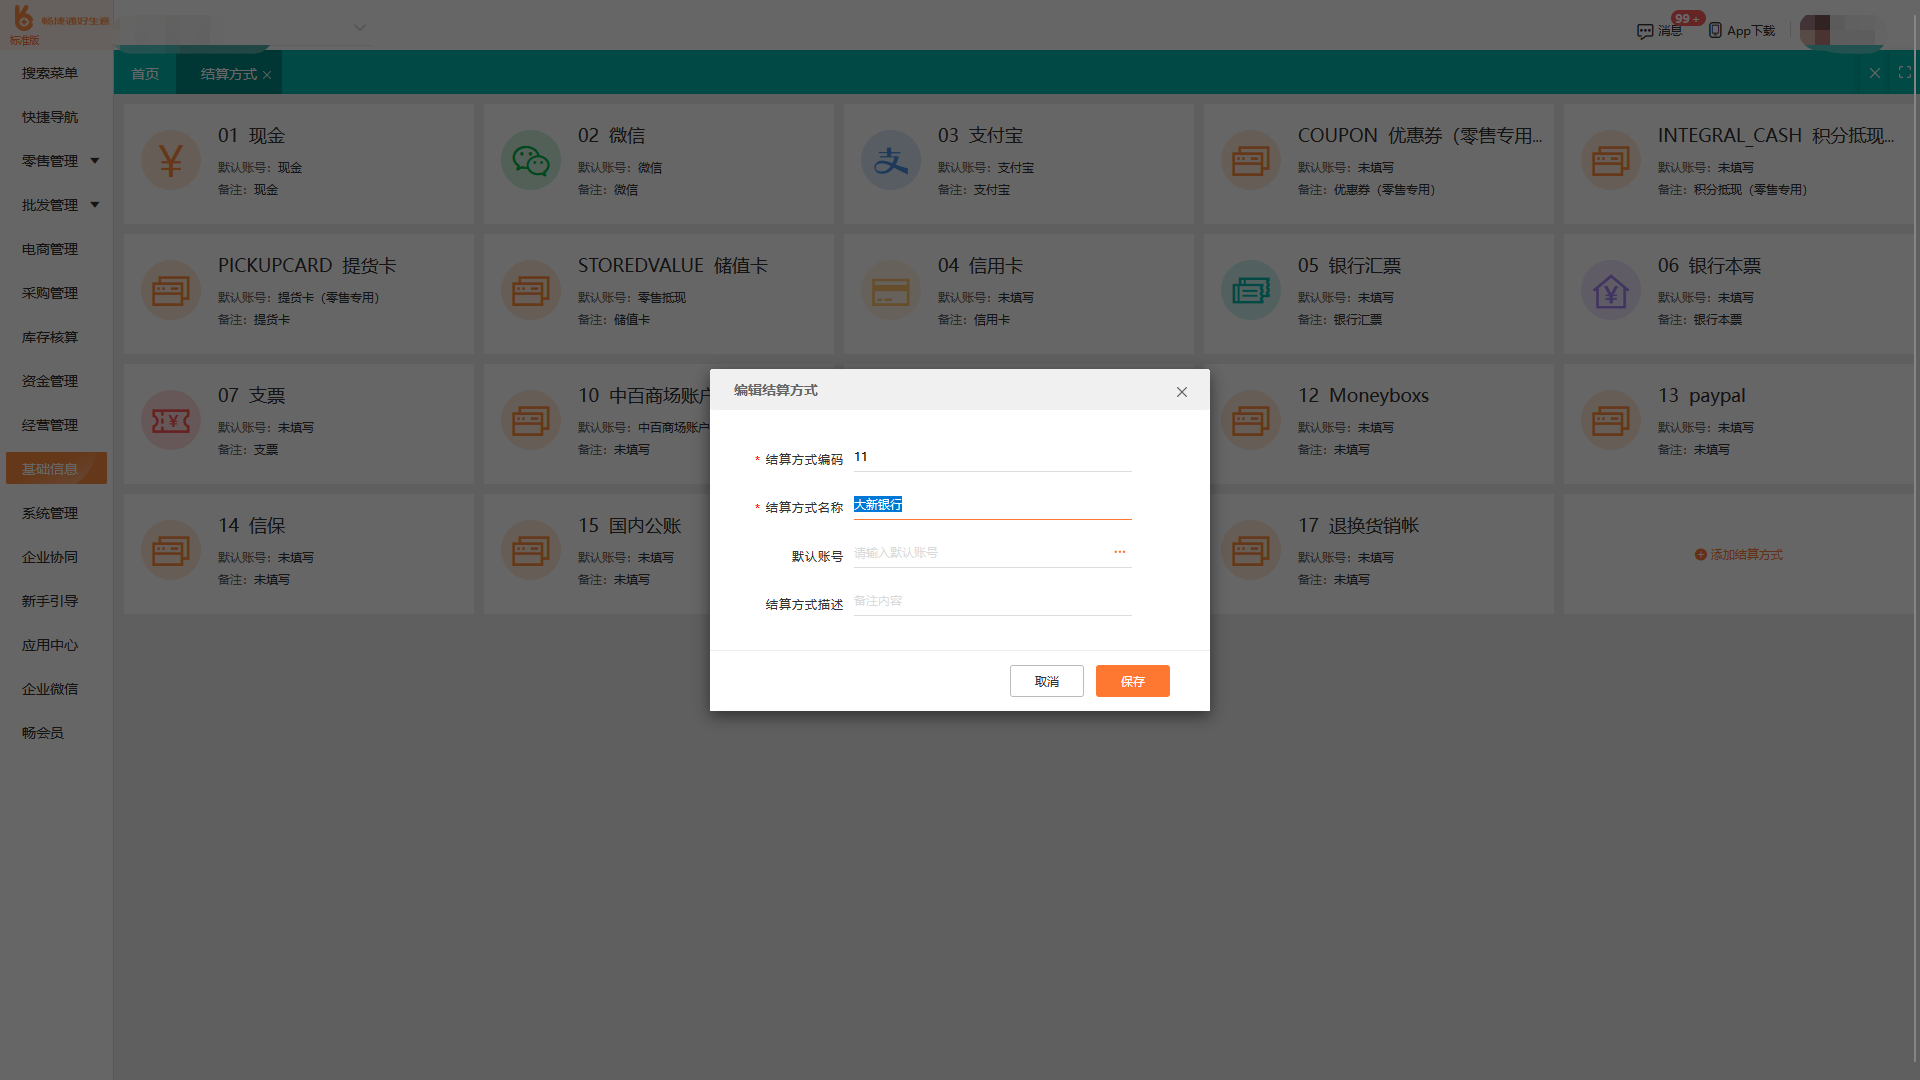Click the App下载 link
Viewport: 1920px width, 1080px height.
pos(1743,29)
